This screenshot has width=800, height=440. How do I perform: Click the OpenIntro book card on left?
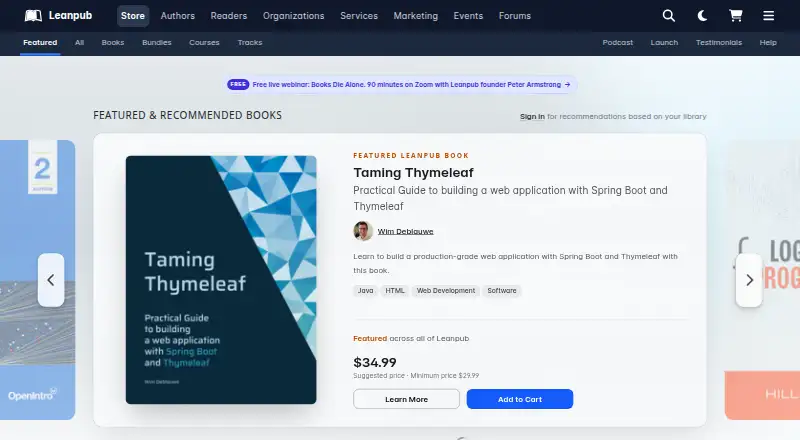38,280
